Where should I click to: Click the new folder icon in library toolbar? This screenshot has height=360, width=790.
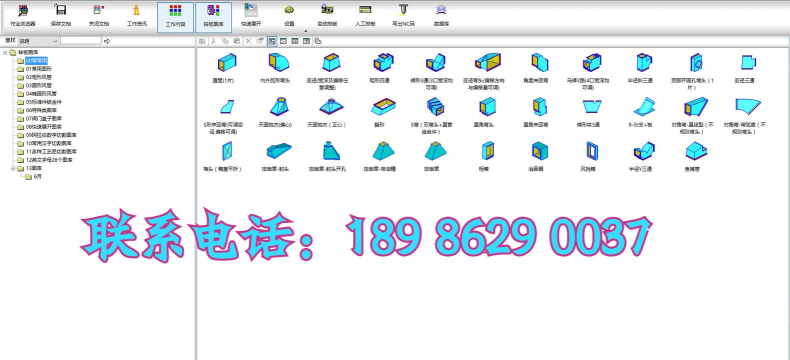(202, 41)
